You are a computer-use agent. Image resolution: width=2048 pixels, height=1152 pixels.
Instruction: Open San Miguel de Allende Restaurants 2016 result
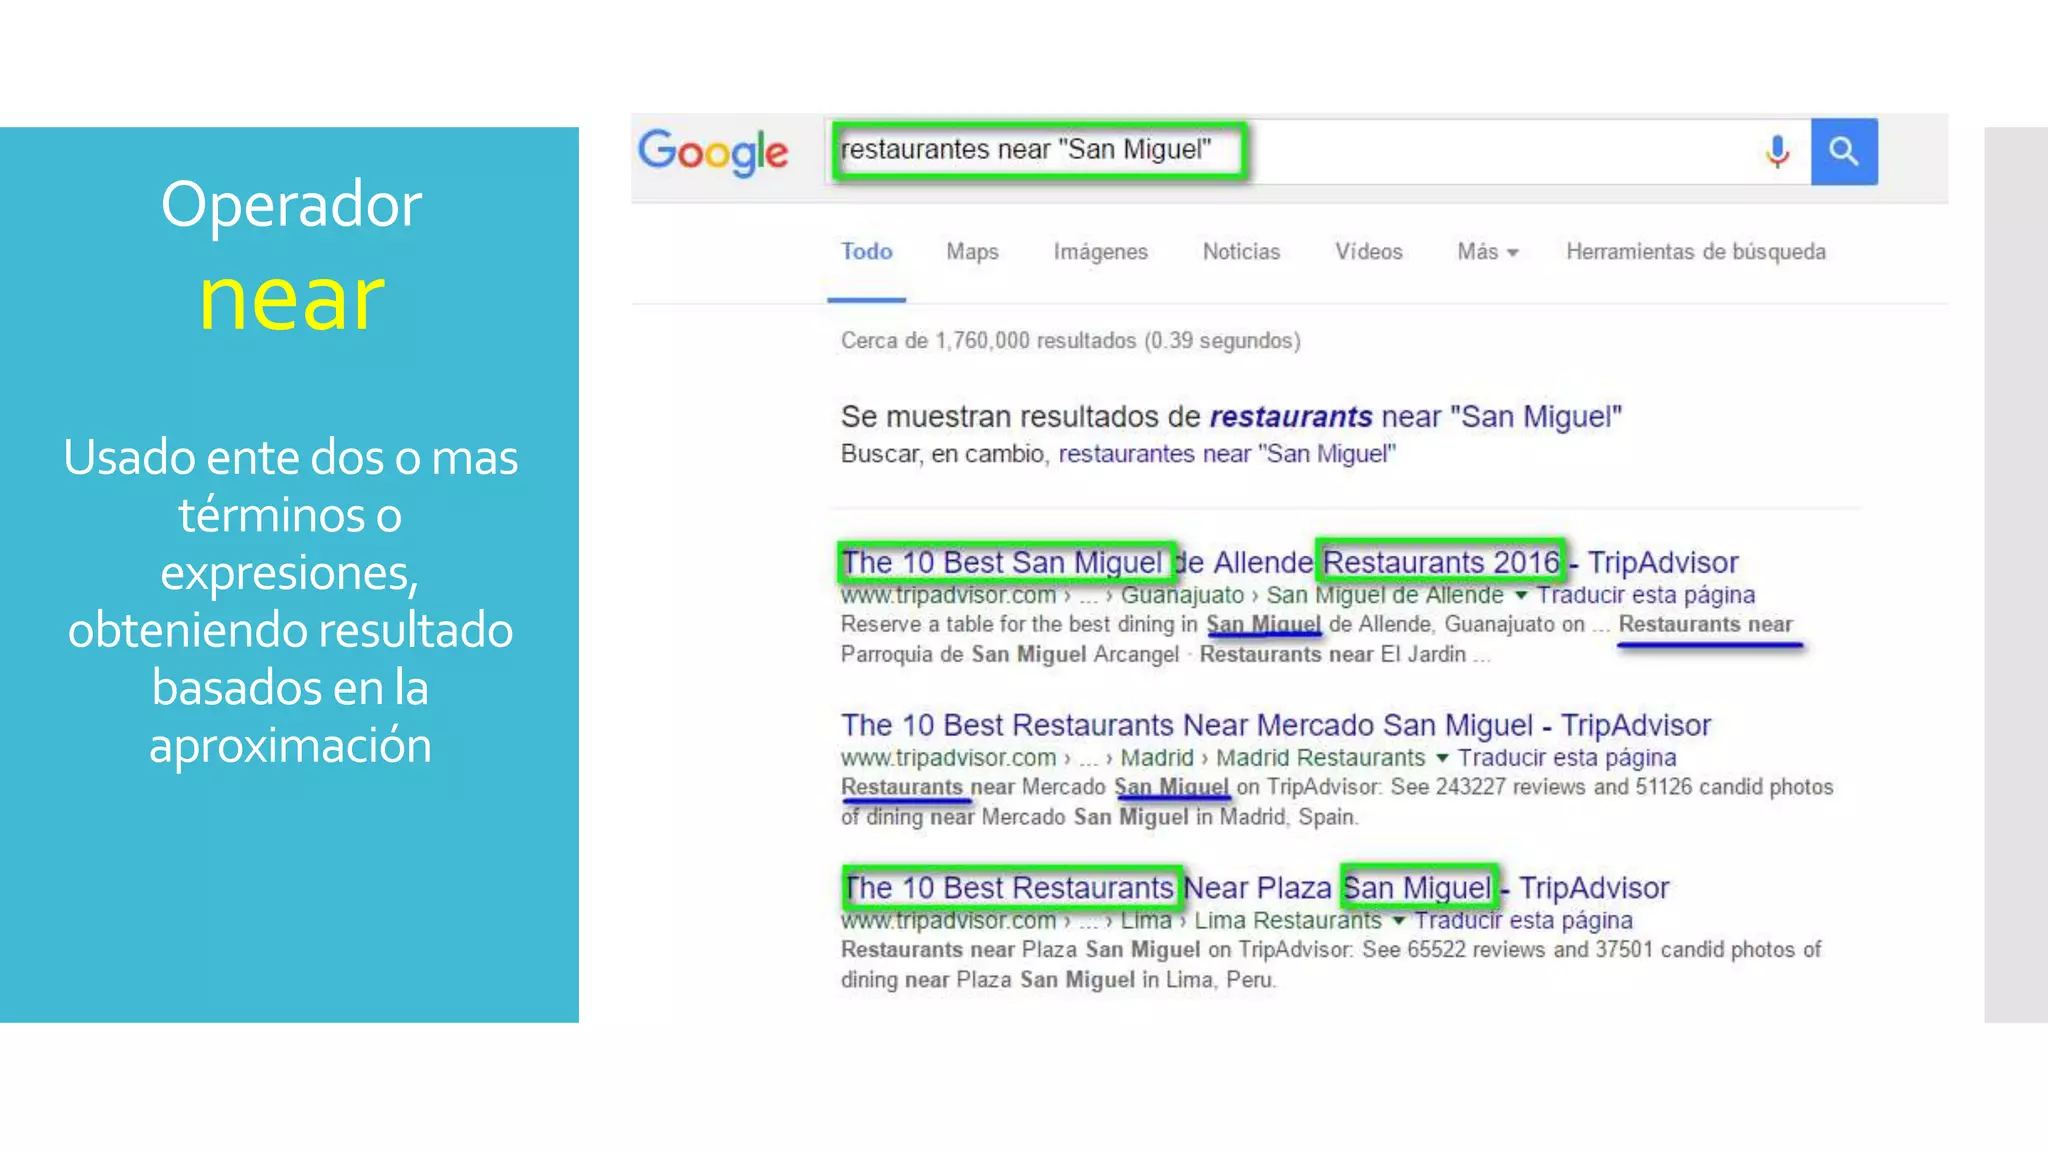1289,563
